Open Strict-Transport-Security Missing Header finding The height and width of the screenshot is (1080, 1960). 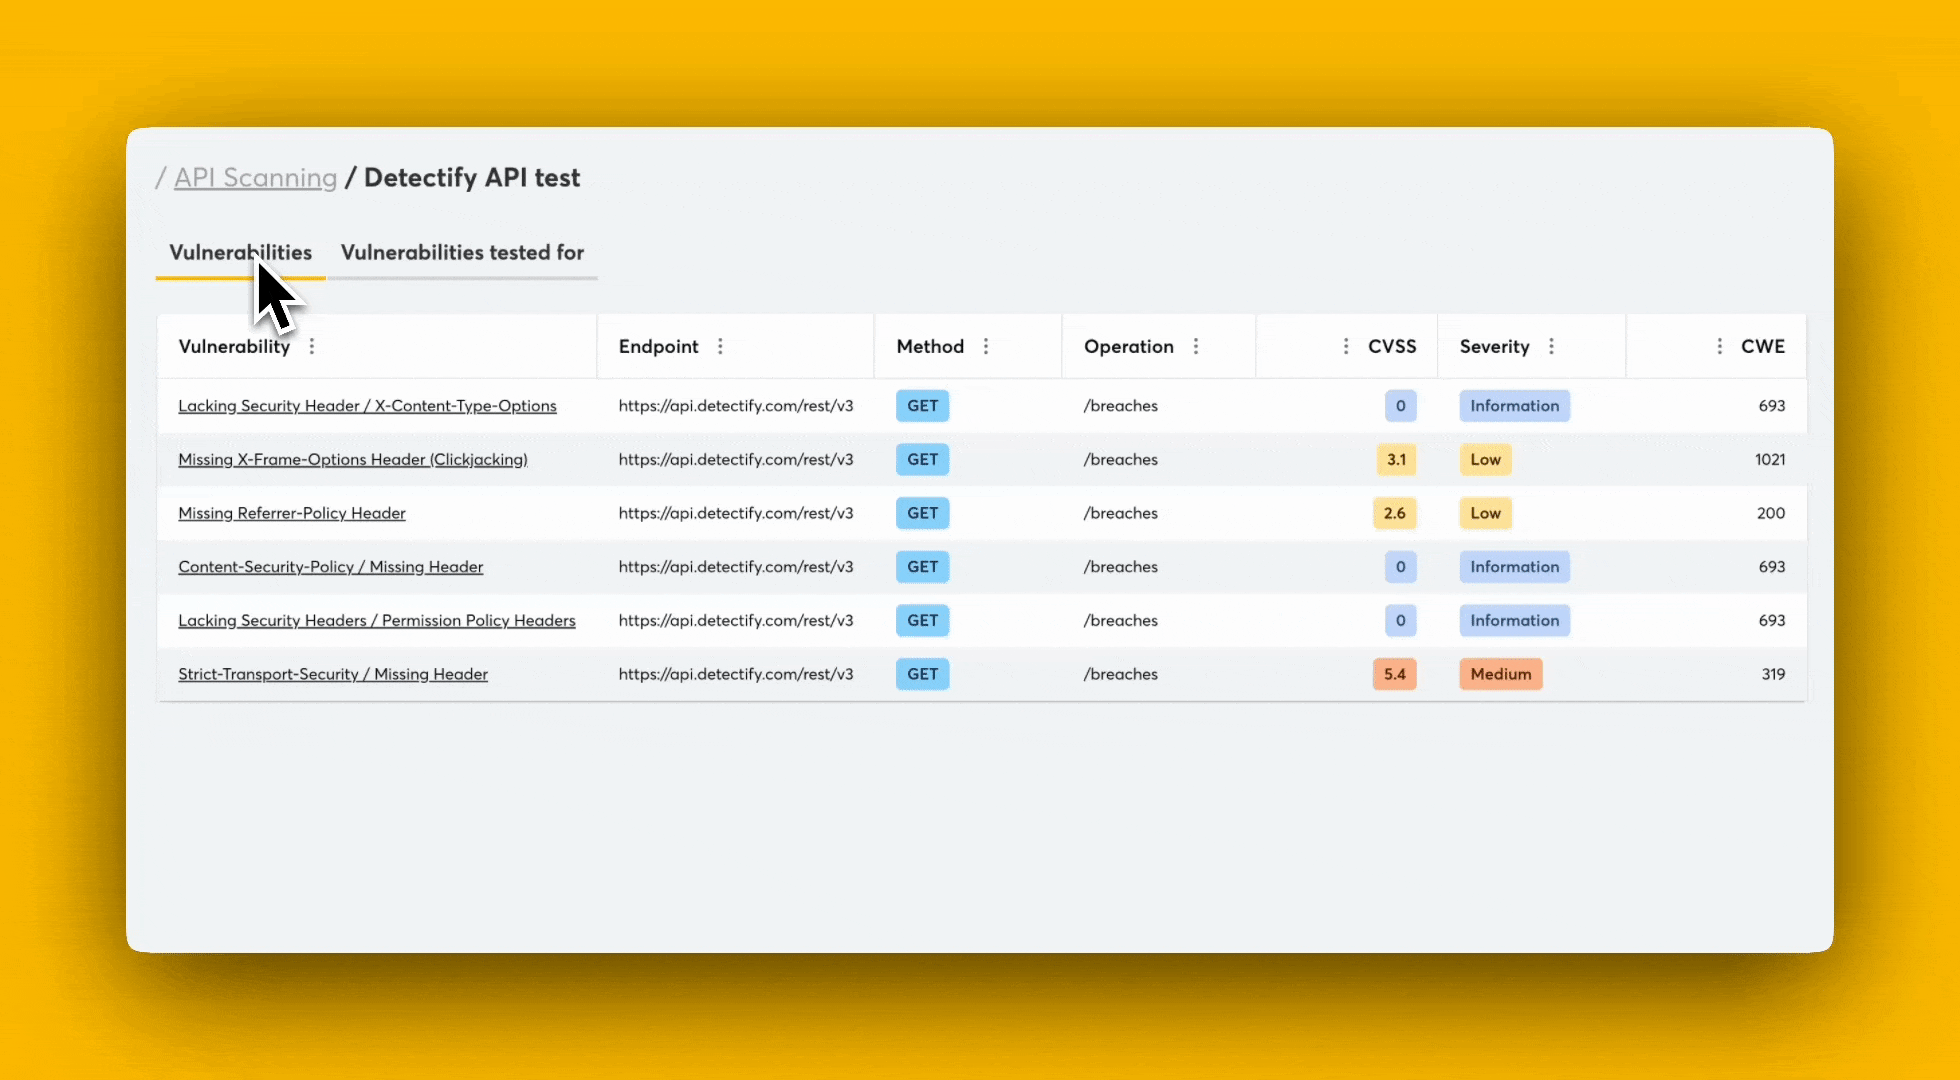332,674
